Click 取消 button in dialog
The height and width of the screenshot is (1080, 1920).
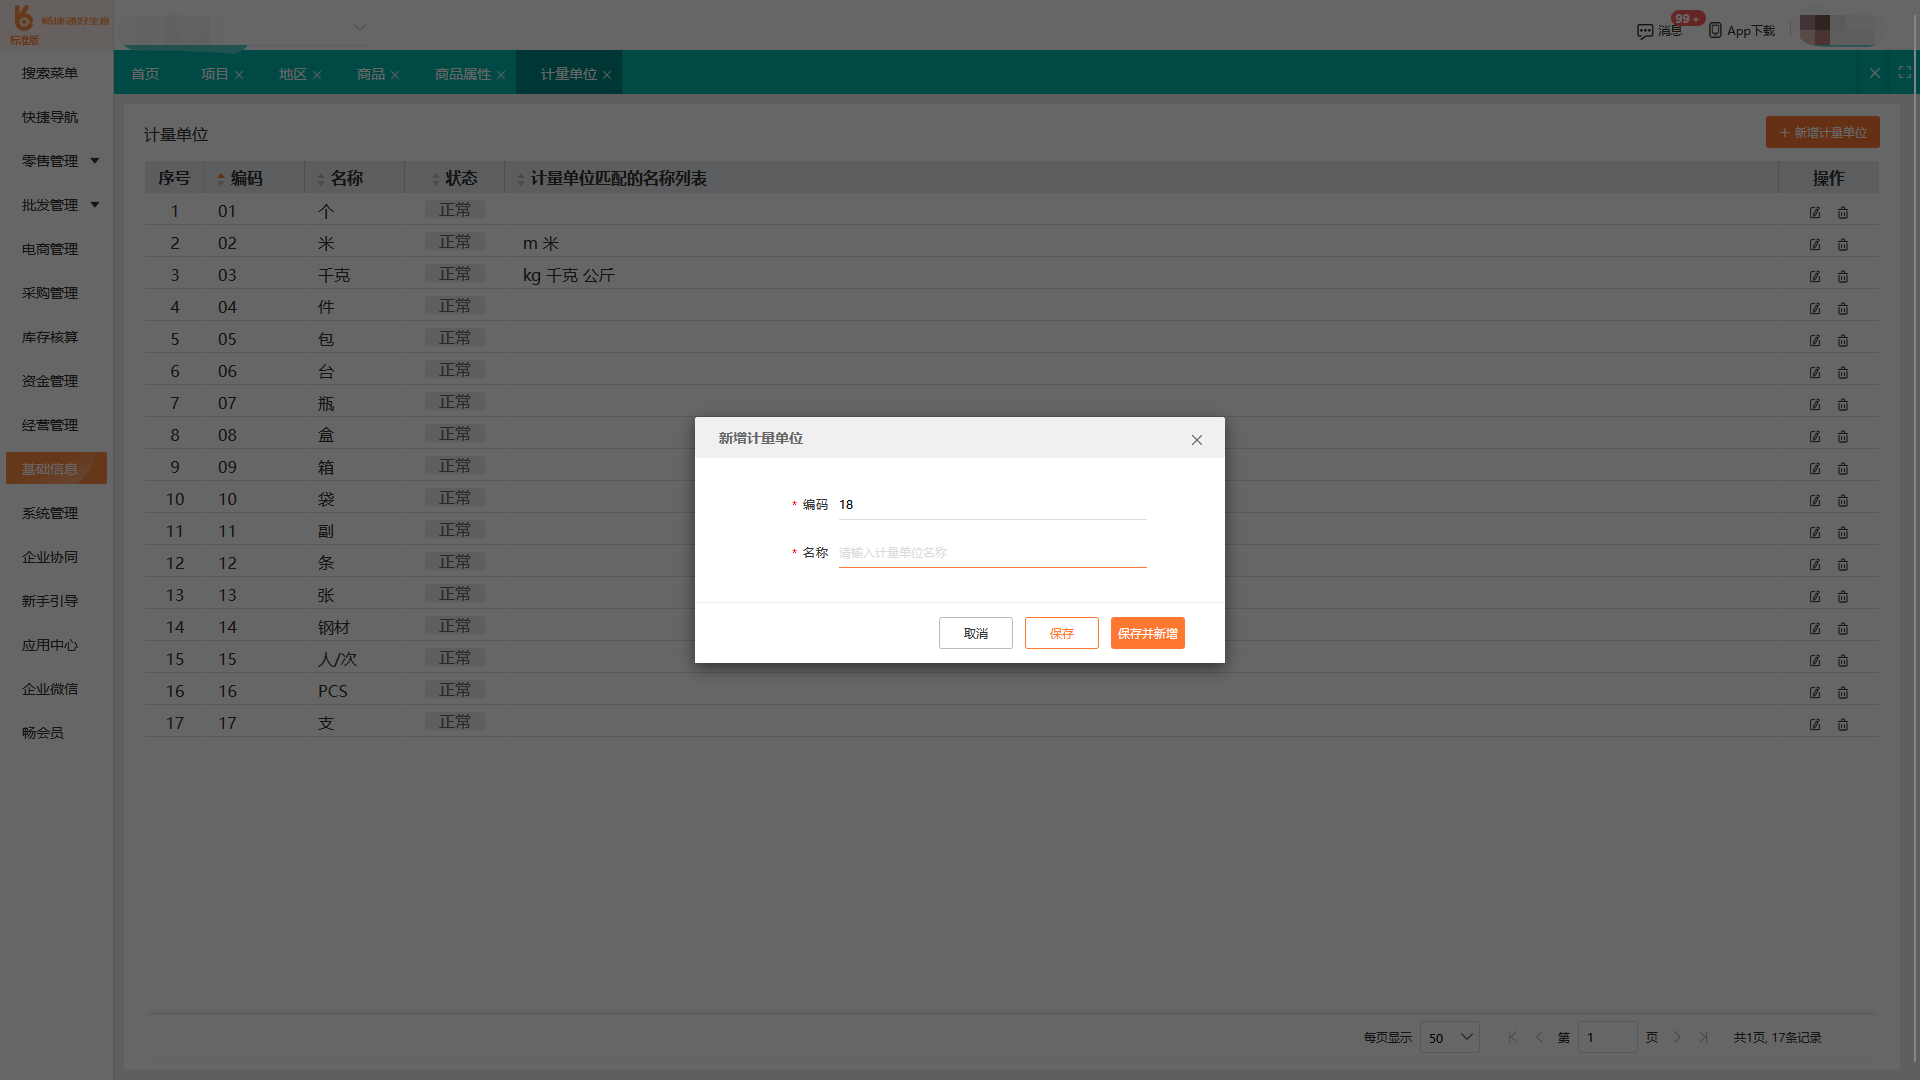(x=976, y=633)
